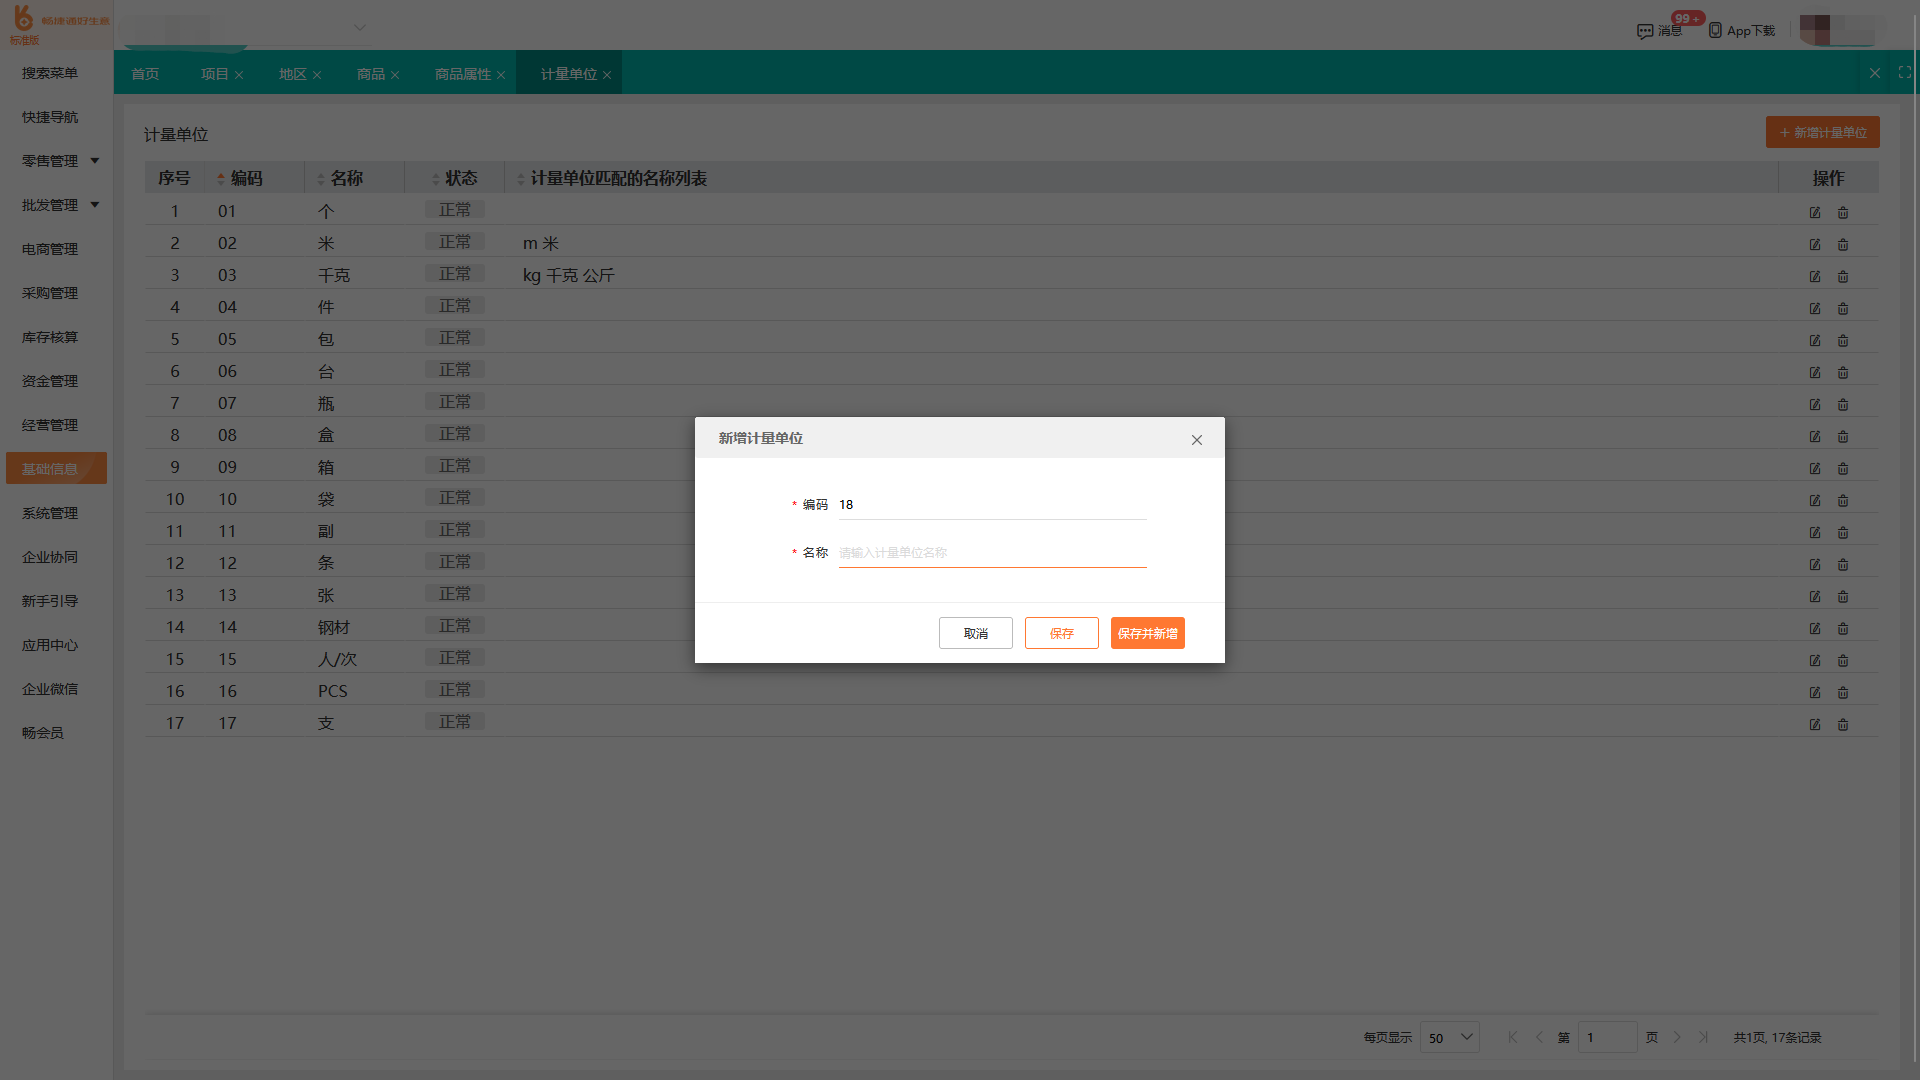
Task: Select the 每页显示 50 items dropdown
Action: (x=1449, y=1036)
